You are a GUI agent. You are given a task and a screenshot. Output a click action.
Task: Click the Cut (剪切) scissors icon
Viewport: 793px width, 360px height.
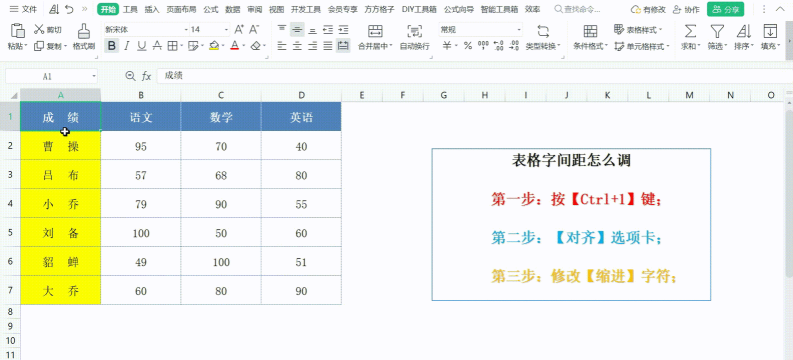(x=39, y=30)
